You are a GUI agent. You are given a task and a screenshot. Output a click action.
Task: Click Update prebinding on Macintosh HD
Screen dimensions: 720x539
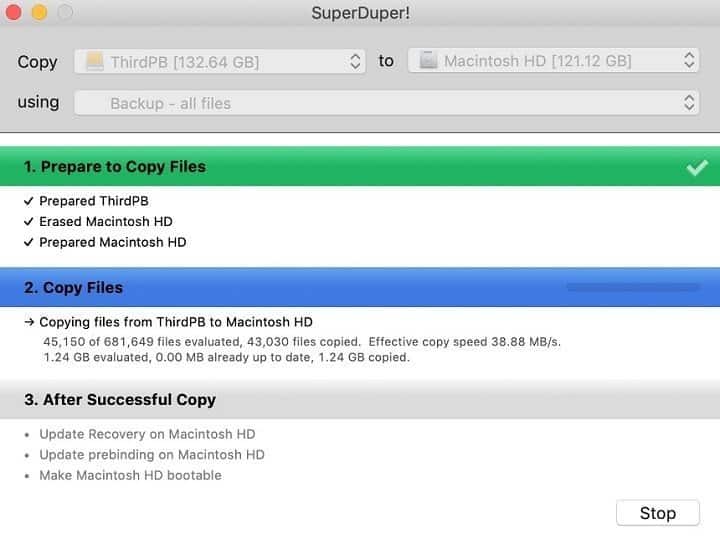[152, 455]
